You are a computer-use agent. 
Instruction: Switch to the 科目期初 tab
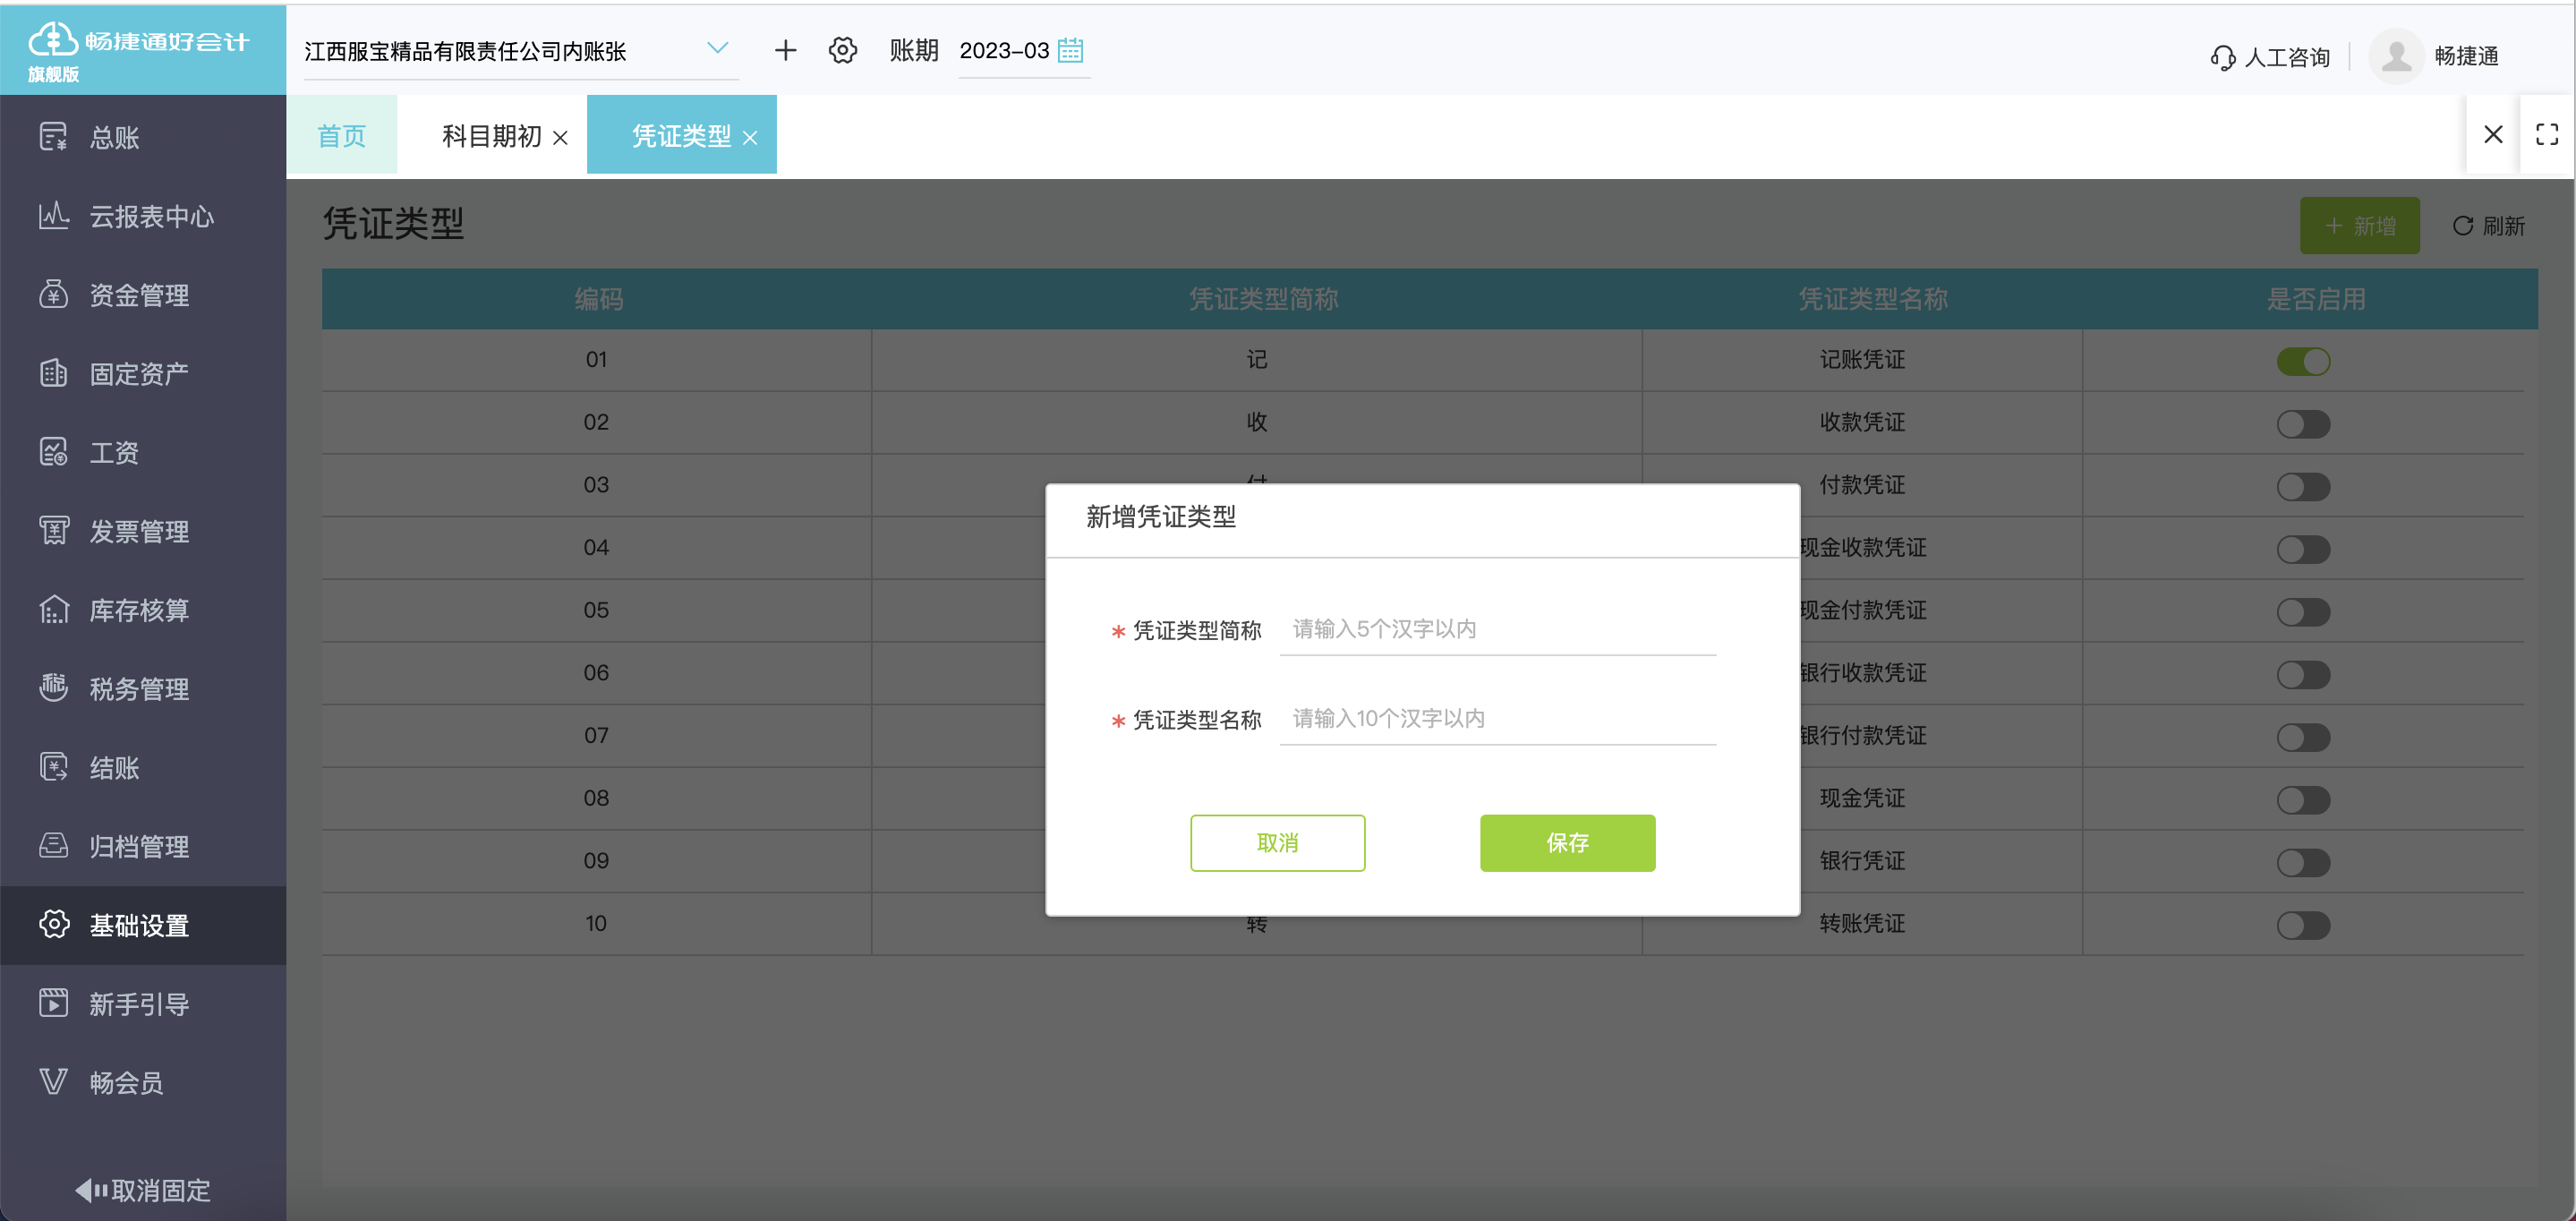pyautogui.click(x=486, y=138)
